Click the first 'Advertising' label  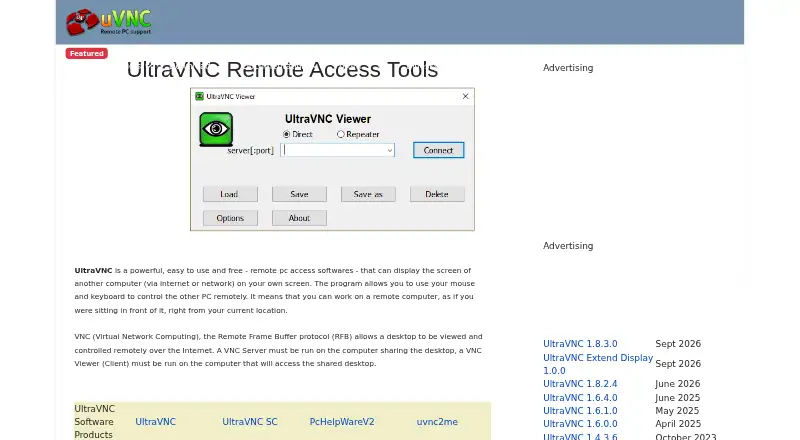[x=568, y=68]
